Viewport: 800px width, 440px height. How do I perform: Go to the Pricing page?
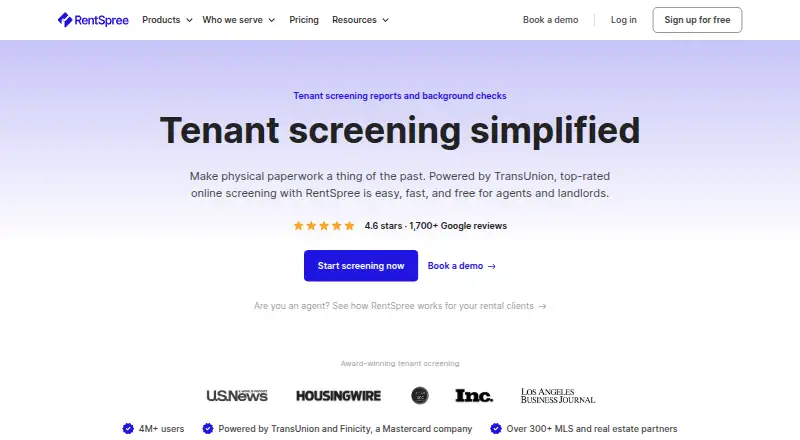tap(304, 20)
